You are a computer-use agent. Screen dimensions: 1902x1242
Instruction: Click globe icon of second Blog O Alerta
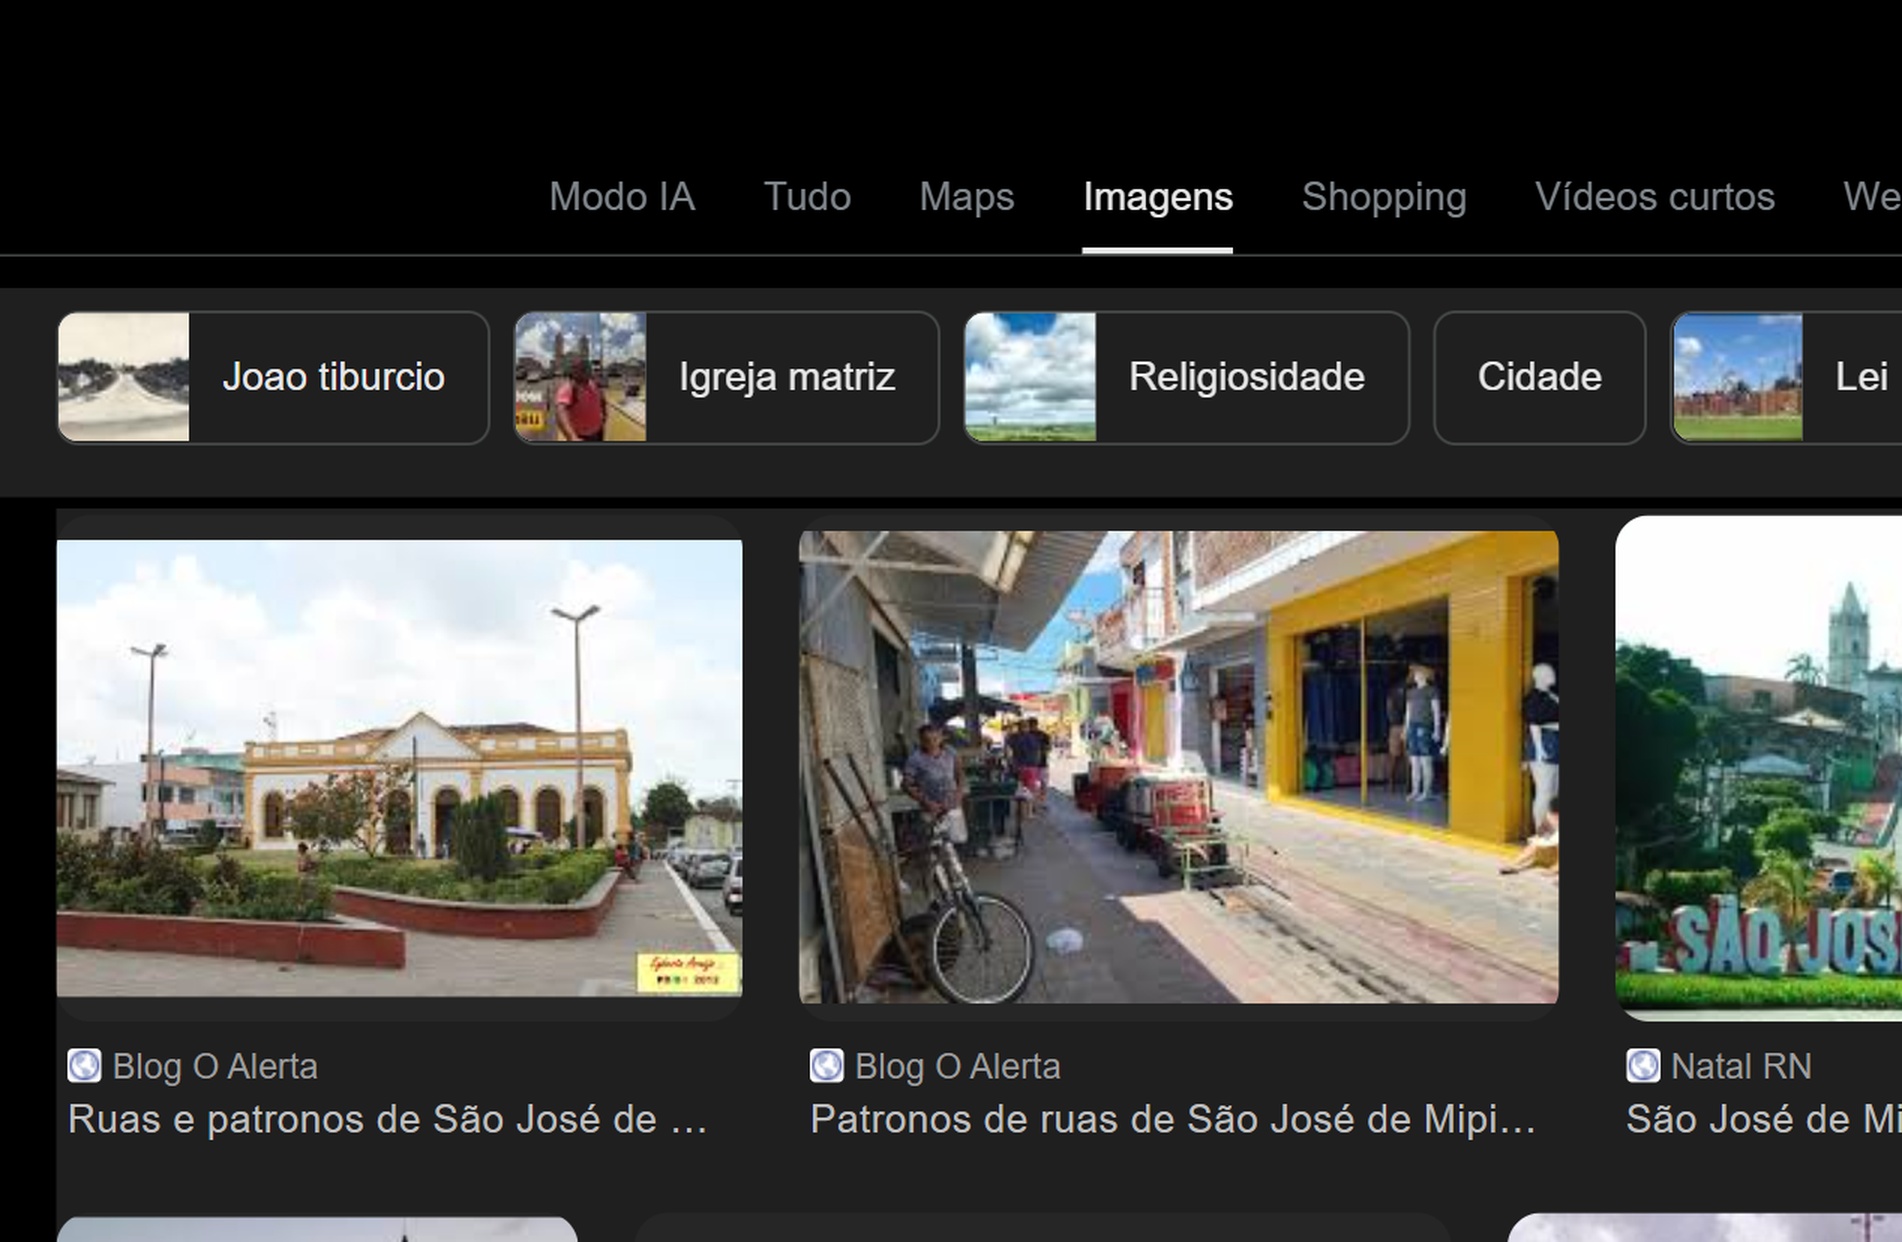(826, 1066)
